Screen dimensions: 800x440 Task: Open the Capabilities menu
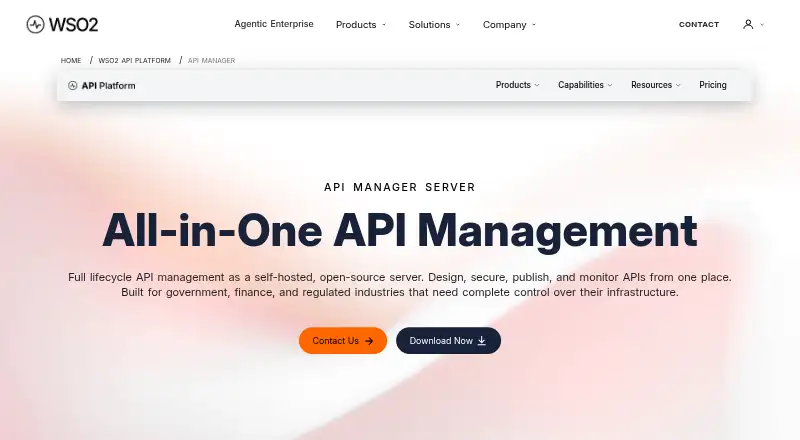click(x=581, y=85)
